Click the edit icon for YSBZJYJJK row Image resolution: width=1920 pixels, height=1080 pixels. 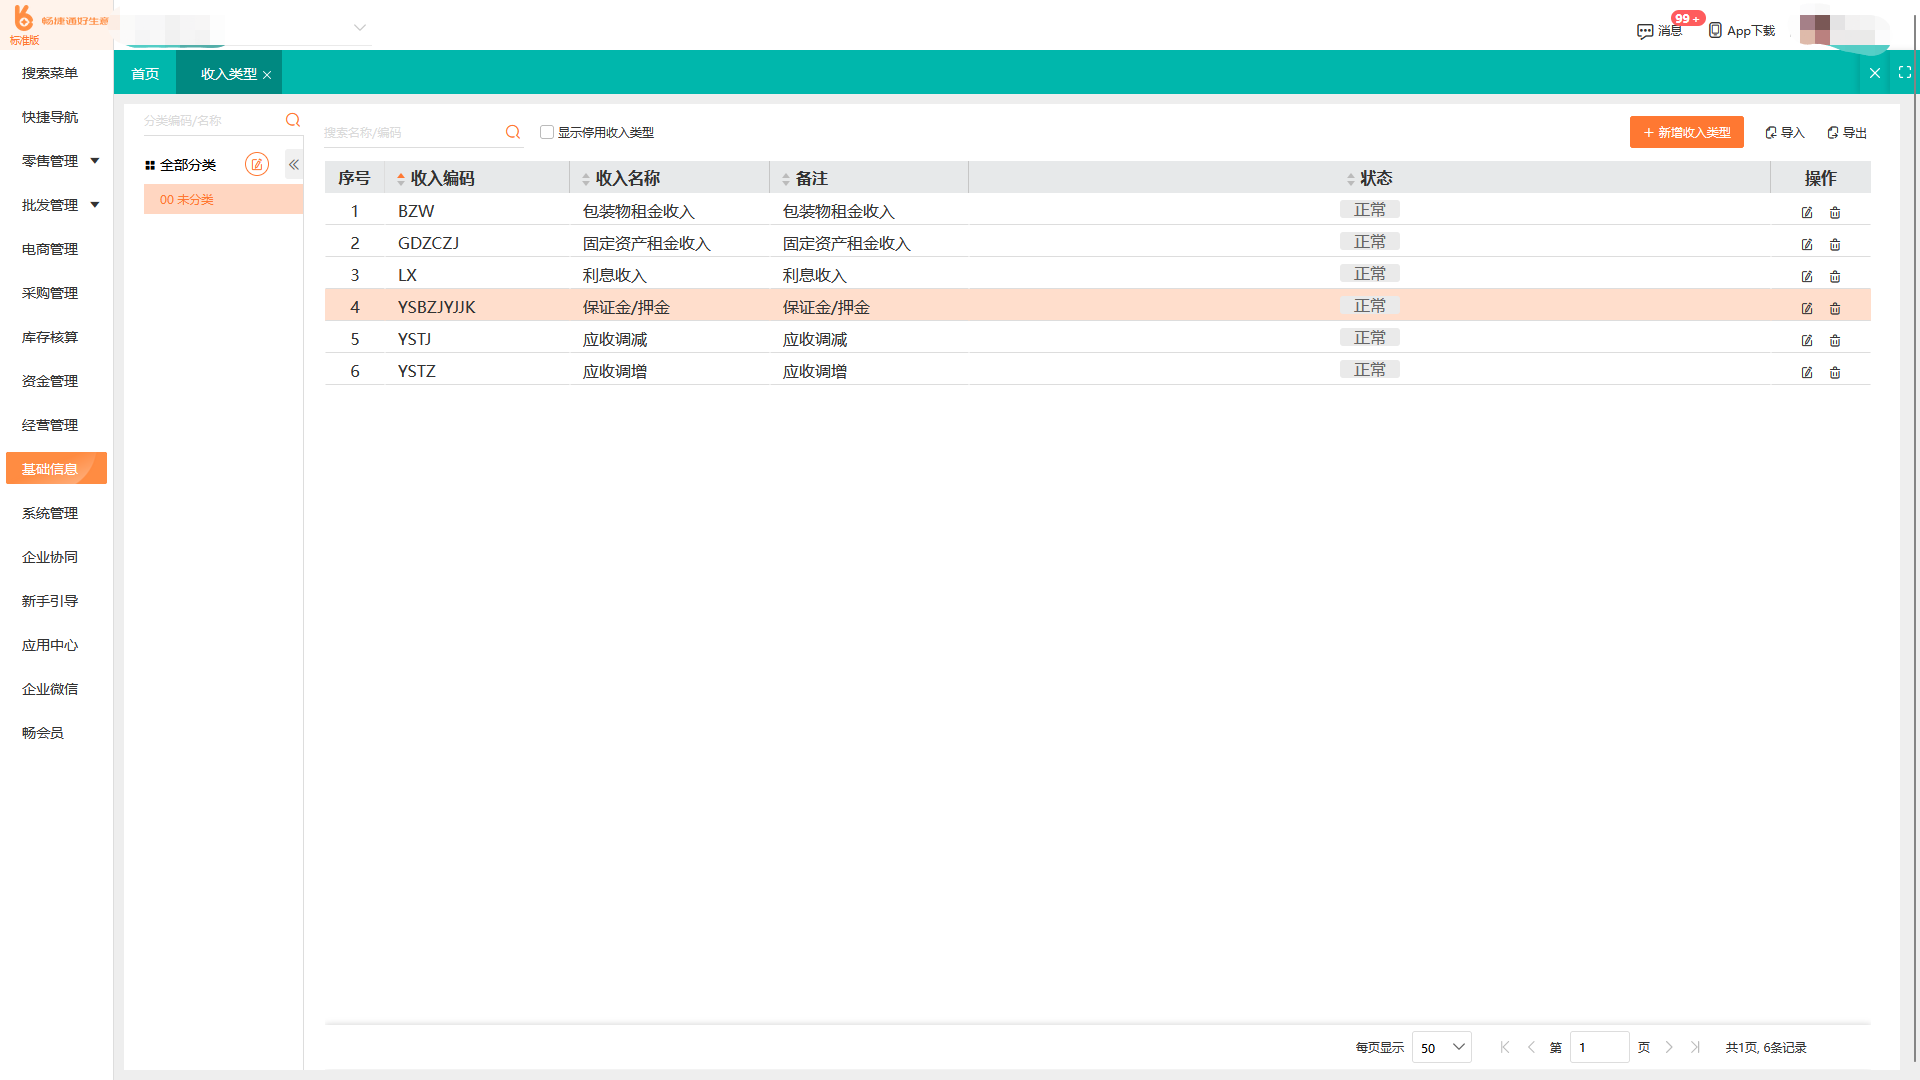(1807, 306)
